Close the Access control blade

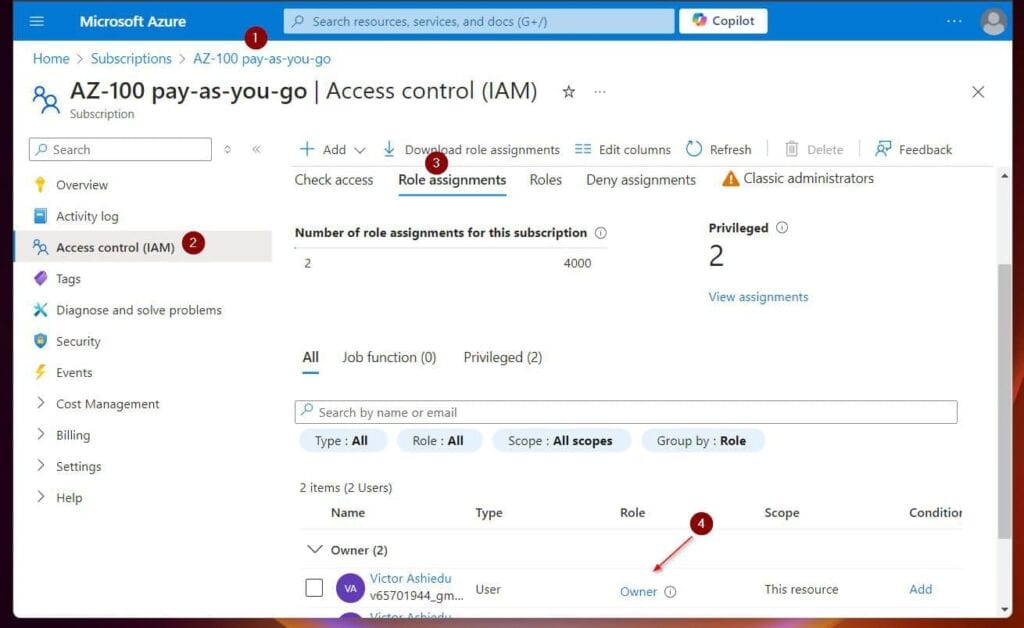[978, 92]
